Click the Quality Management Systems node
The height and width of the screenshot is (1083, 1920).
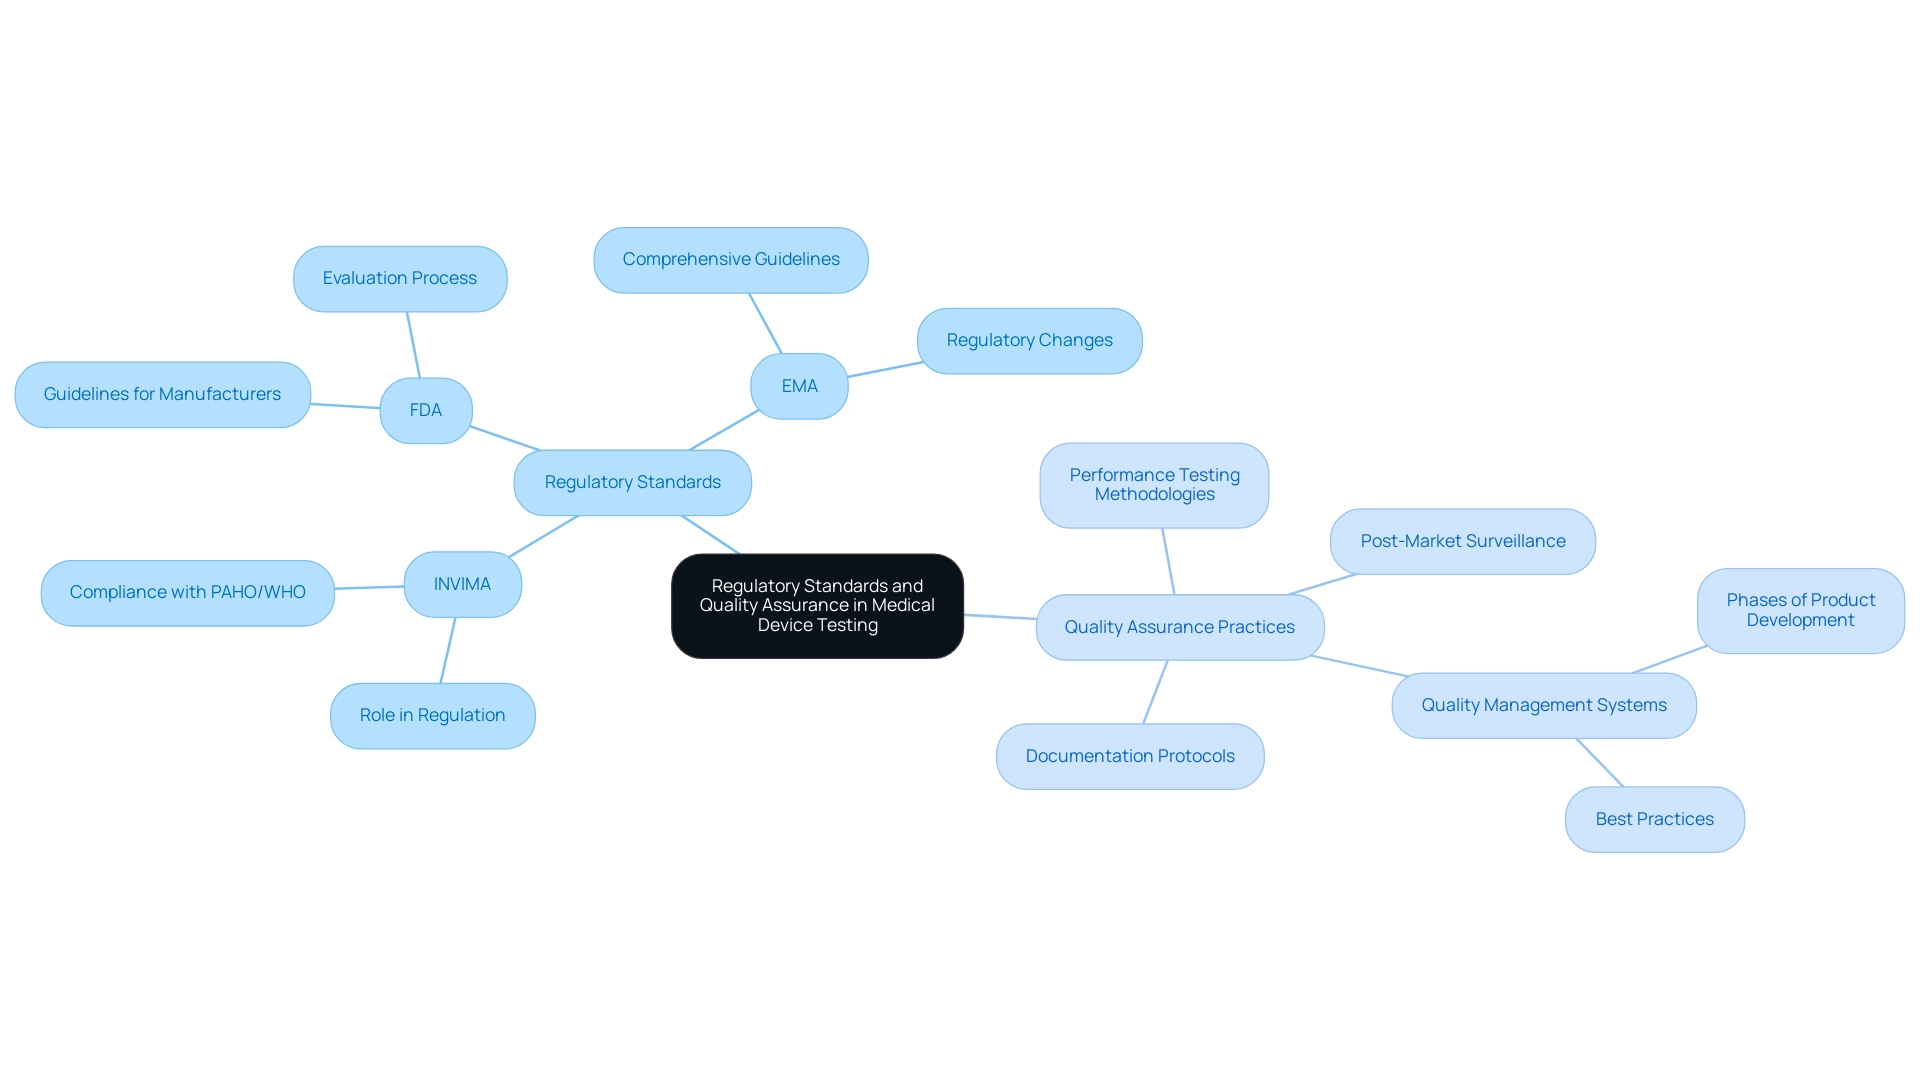click(1543, 704)
